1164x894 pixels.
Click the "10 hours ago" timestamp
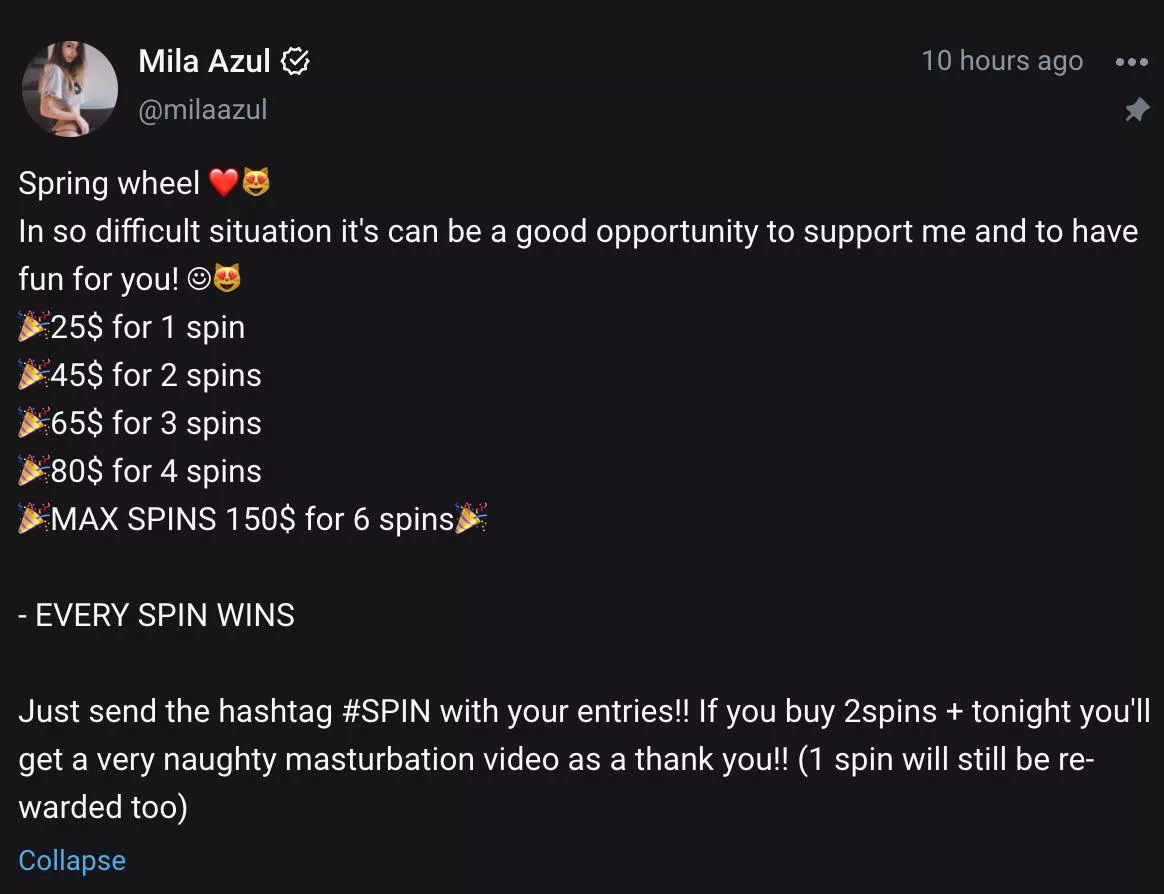click(x=1002, y=61)
